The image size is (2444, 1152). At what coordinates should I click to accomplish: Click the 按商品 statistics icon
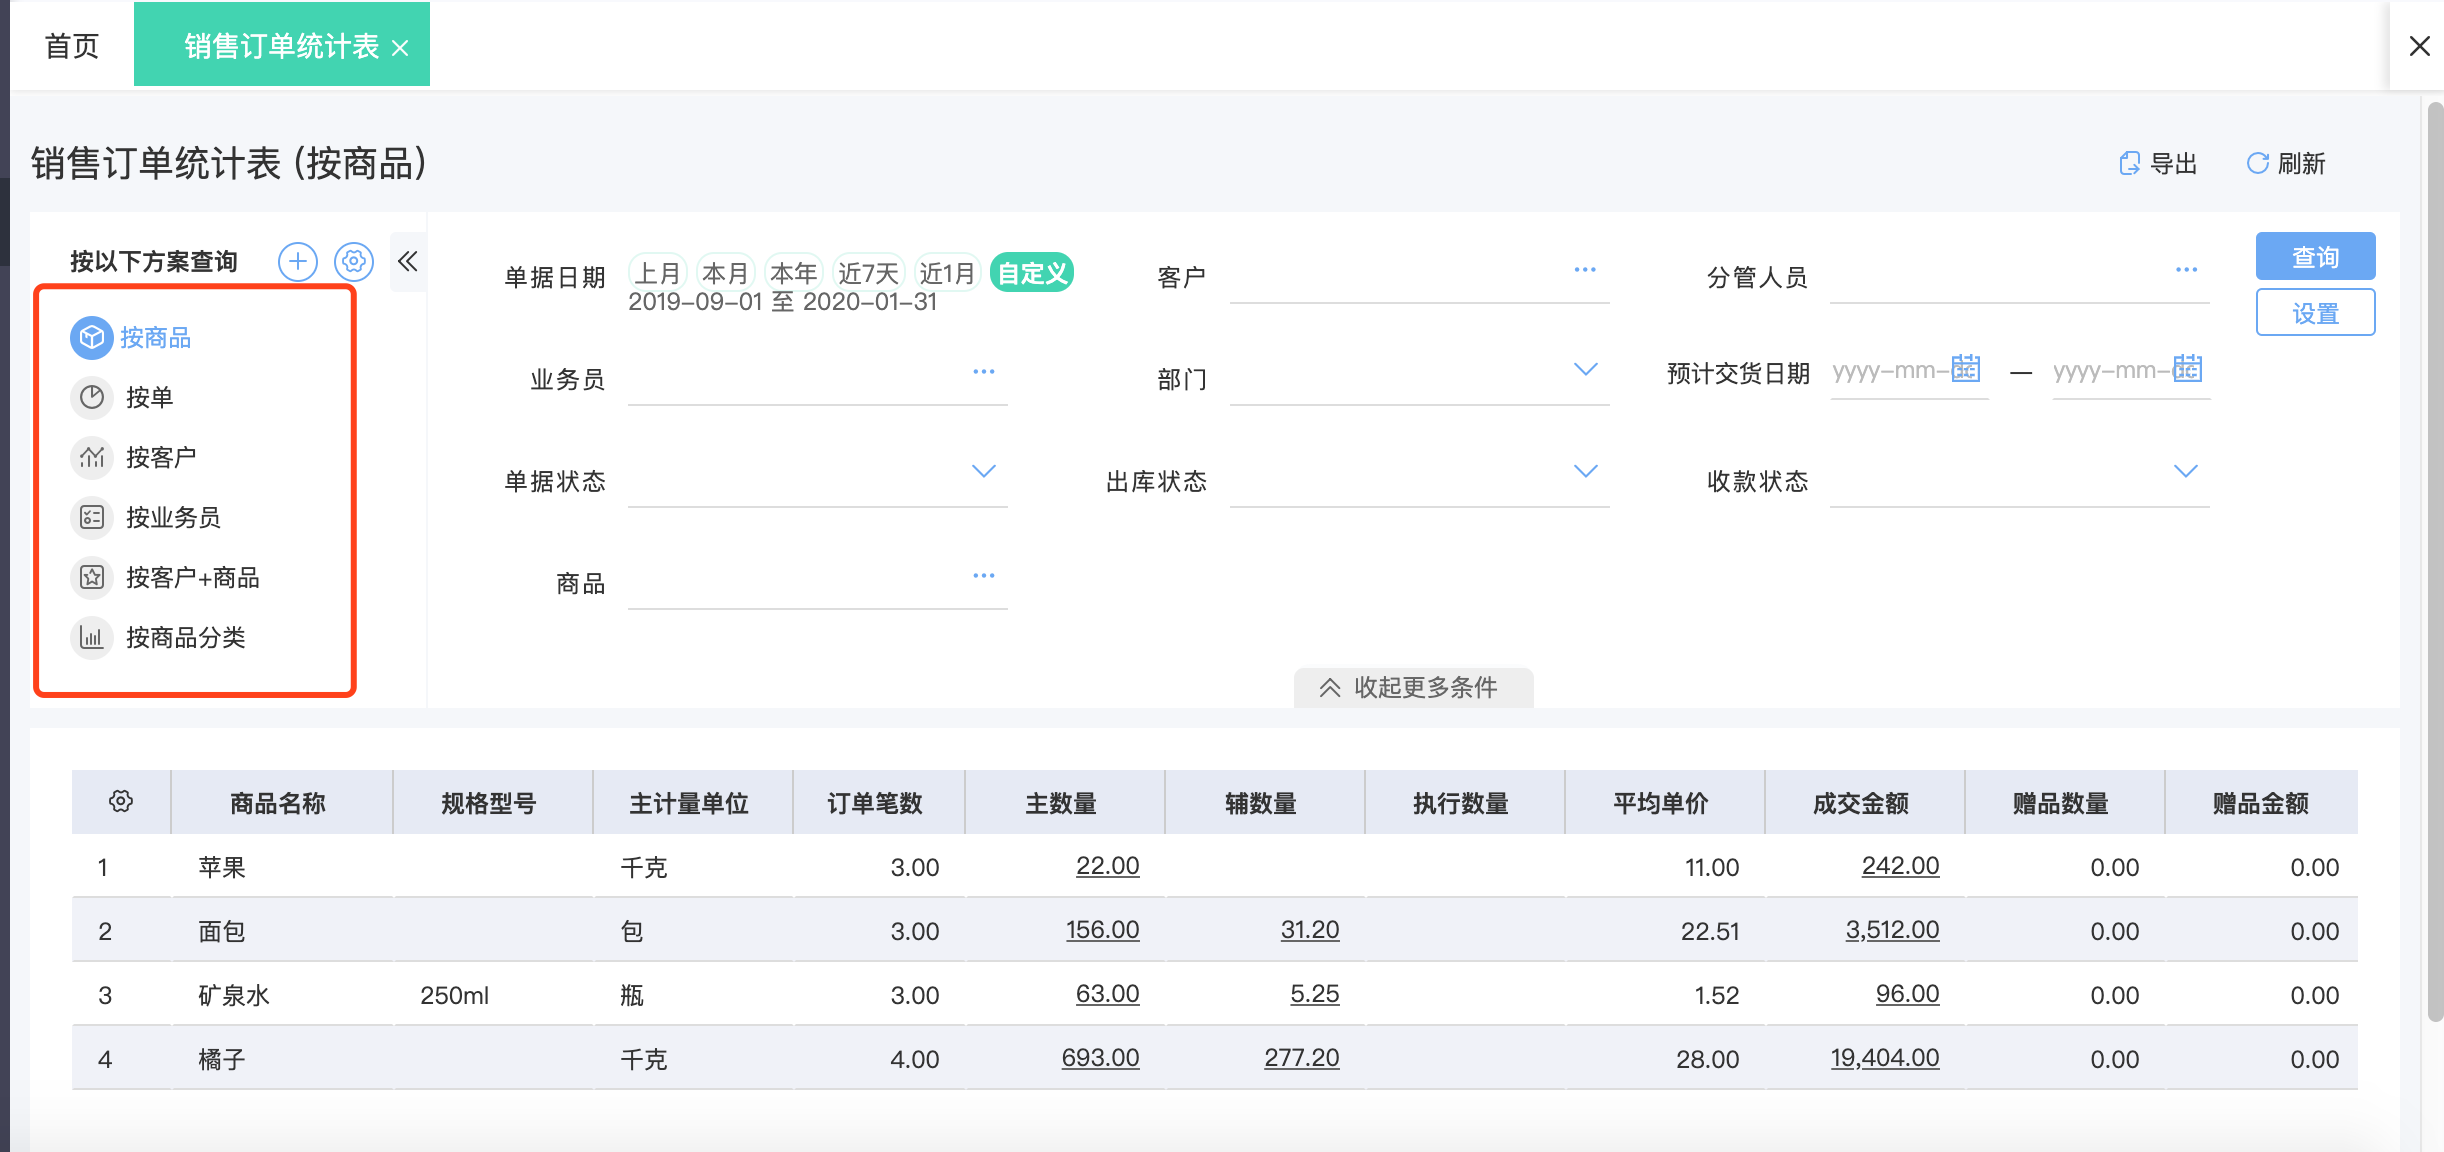89,338
